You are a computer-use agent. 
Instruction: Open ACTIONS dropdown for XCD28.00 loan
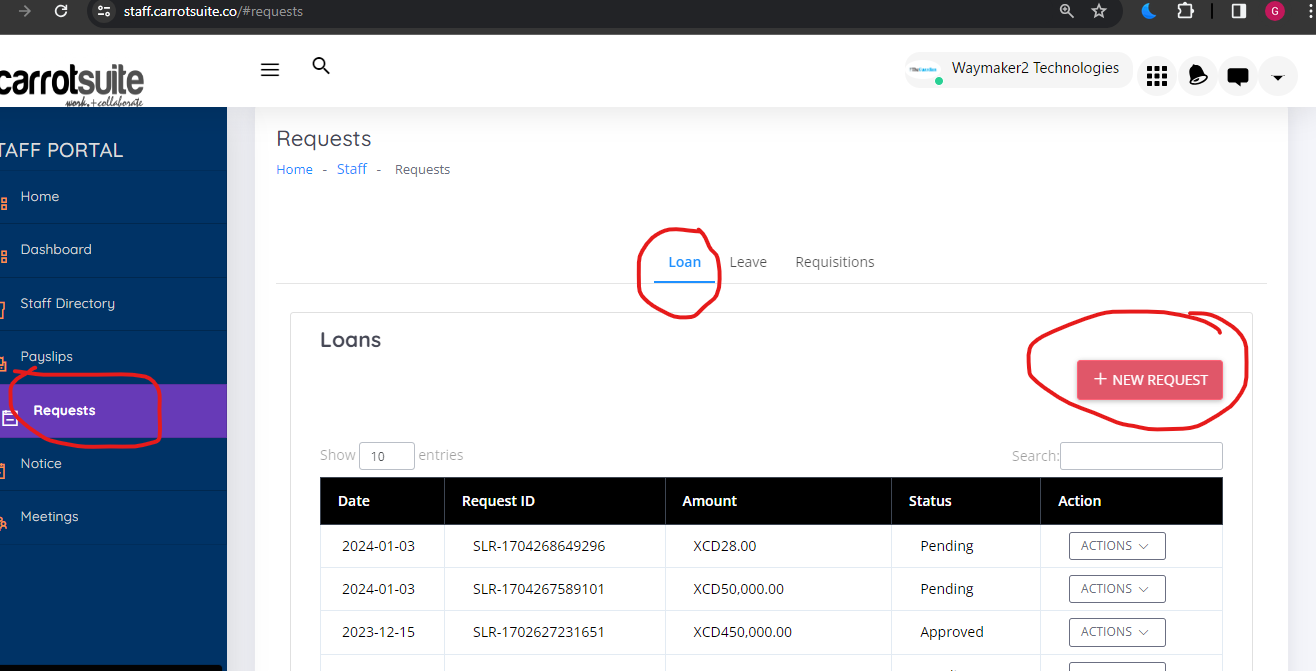[x=1117, y=546]
